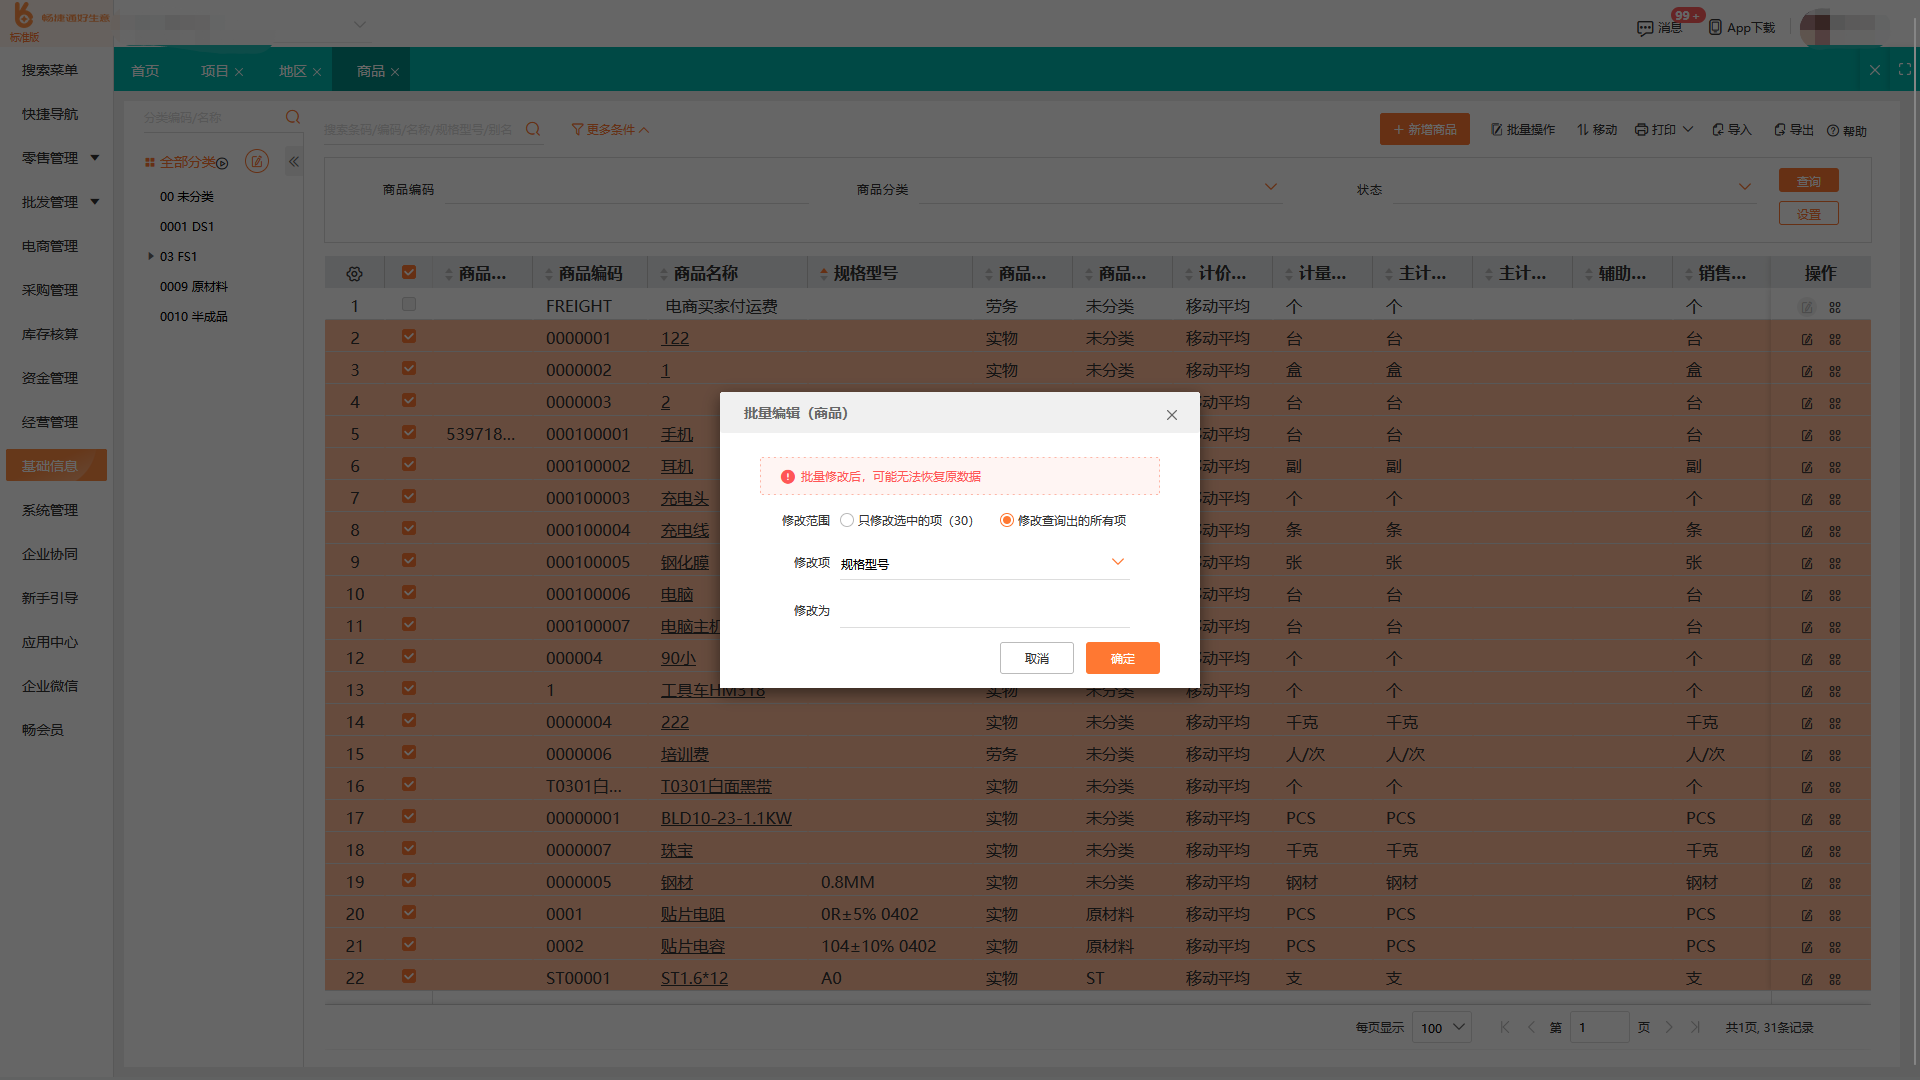Click page size 100 dropdown

(x=1441, y=1027)
